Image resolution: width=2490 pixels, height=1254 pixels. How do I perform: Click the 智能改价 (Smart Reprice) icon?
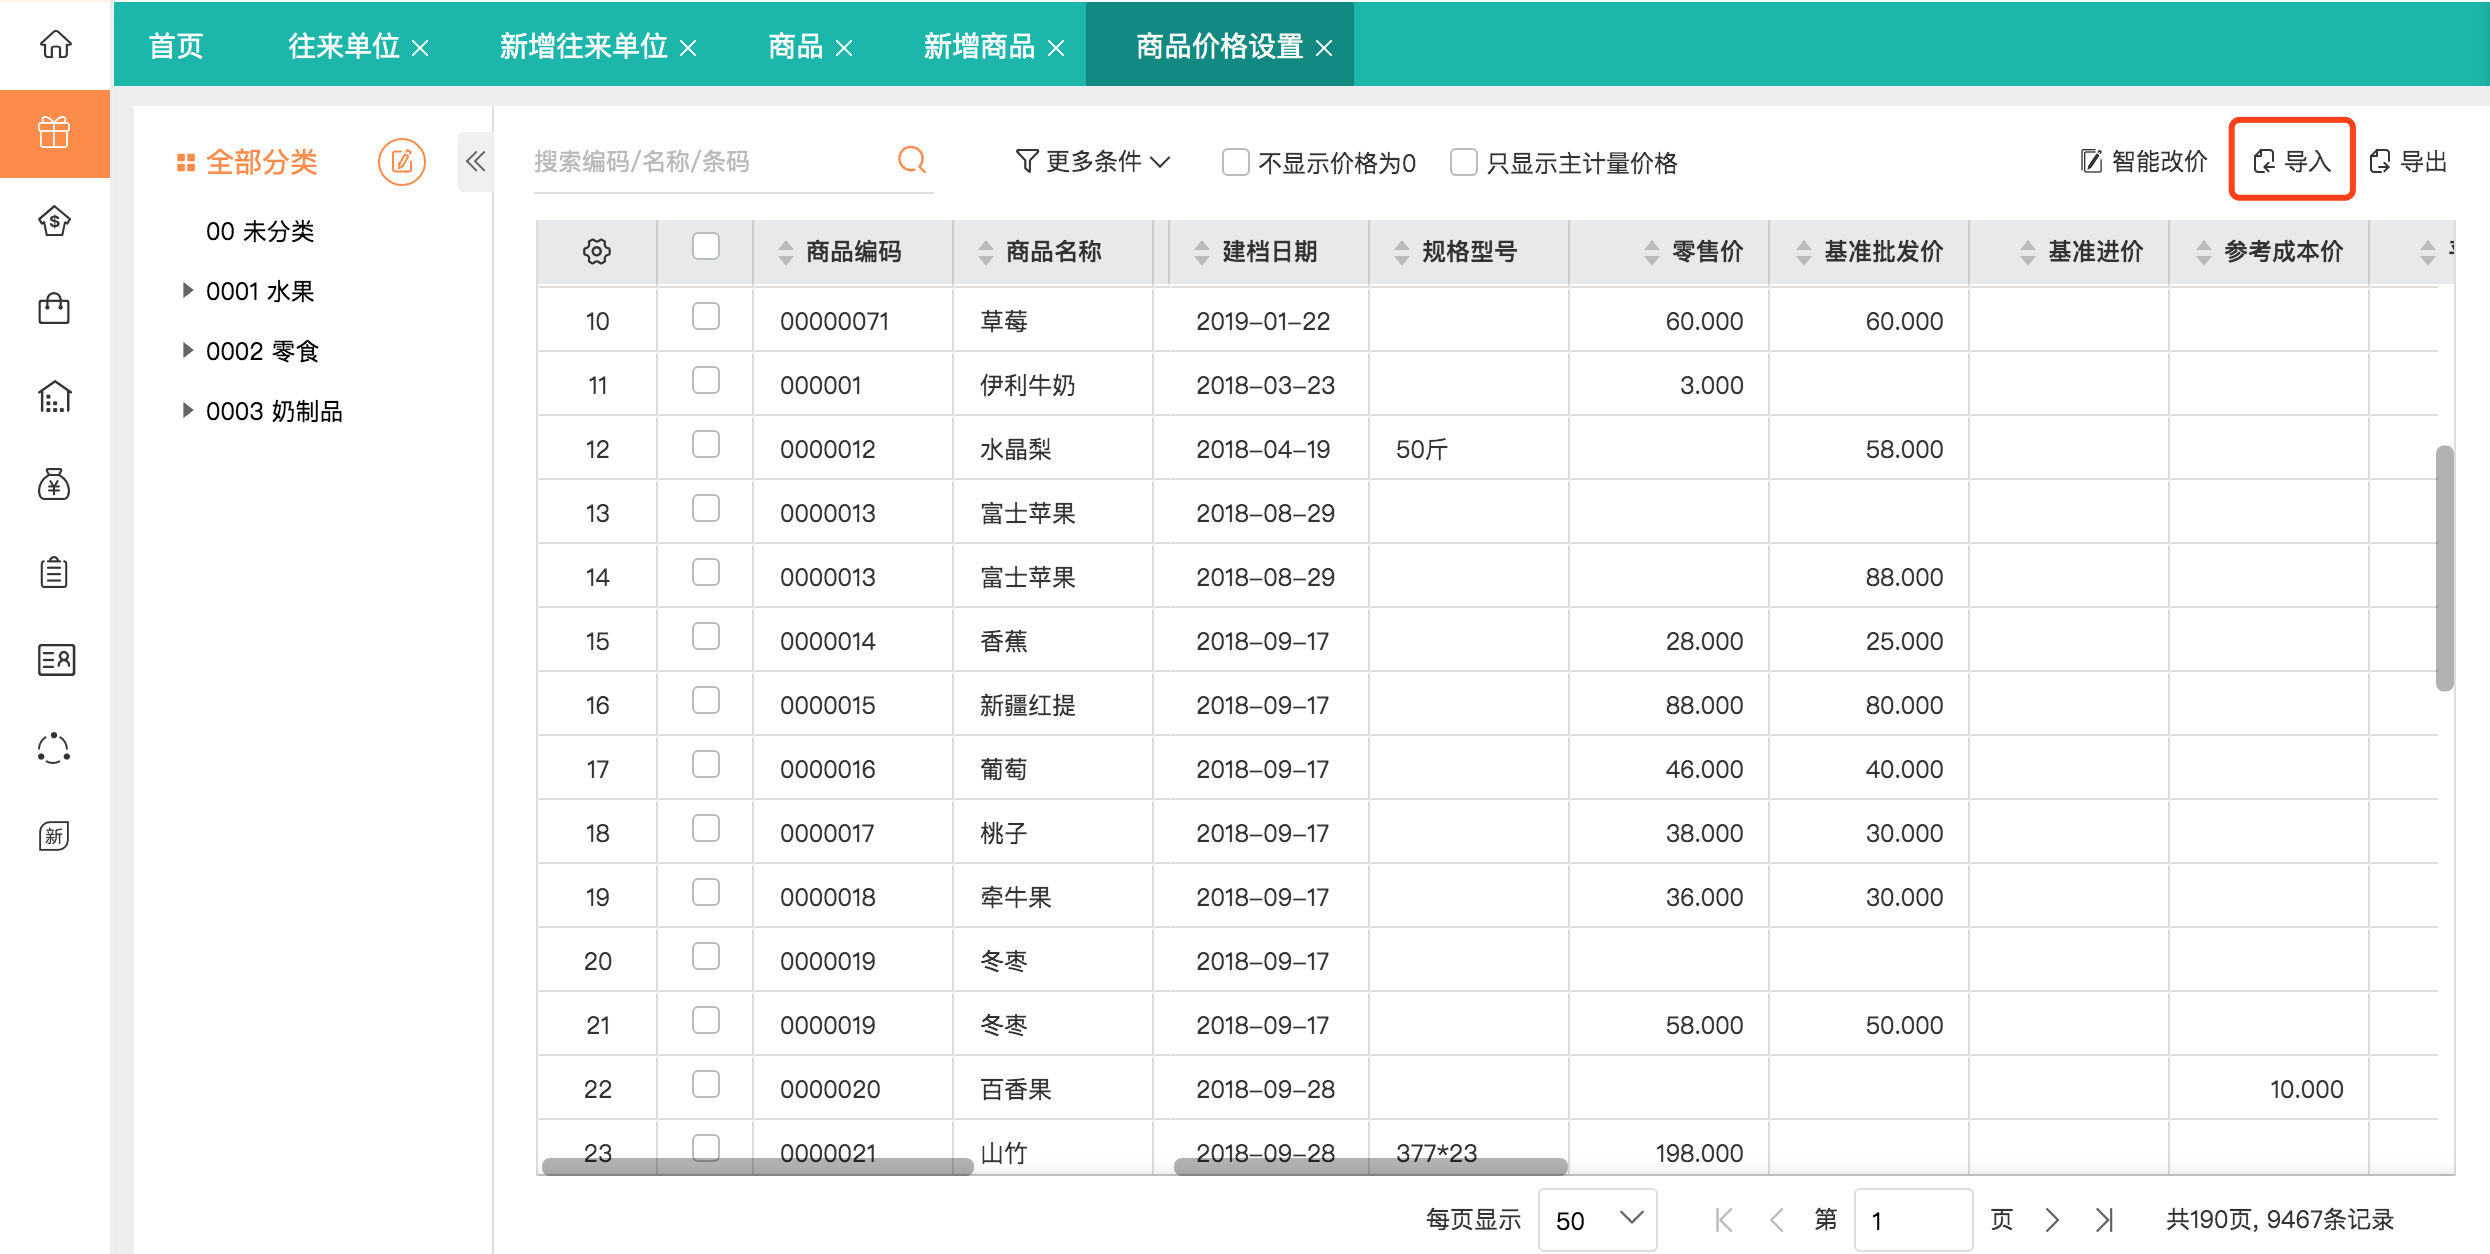(x=2143, y=158)
